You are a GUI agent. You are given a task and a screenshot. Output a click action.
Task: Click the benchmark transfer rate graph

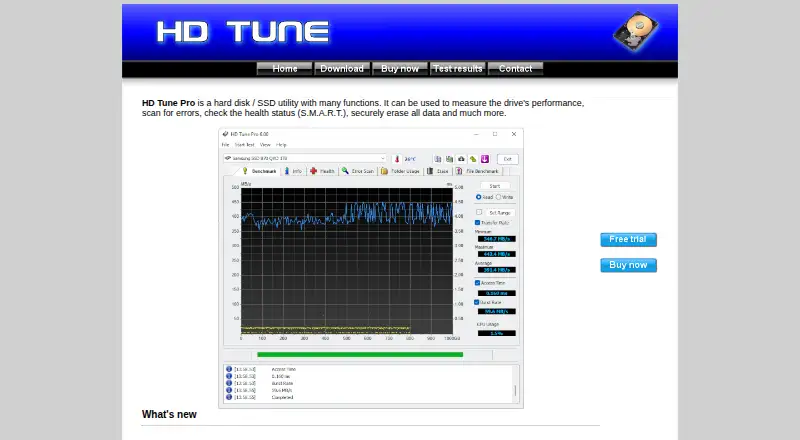coord(346,261)
